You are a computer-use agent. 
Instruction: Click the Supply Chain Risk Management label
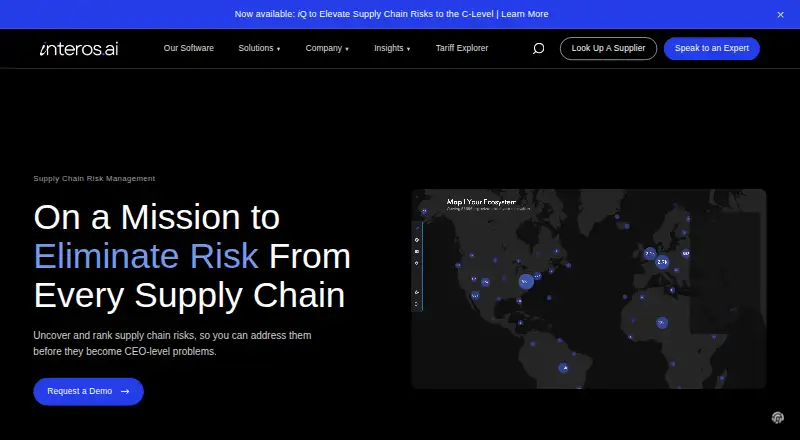click(x=94, y=179)
